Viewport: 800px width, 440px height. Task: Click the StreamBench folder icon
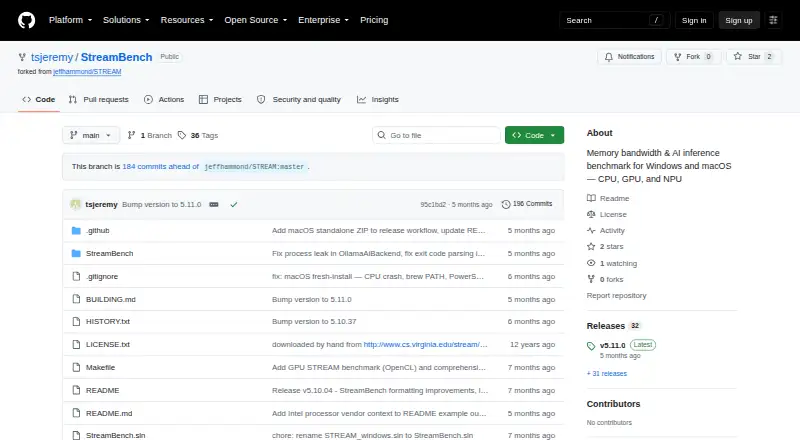pos(76,254)
